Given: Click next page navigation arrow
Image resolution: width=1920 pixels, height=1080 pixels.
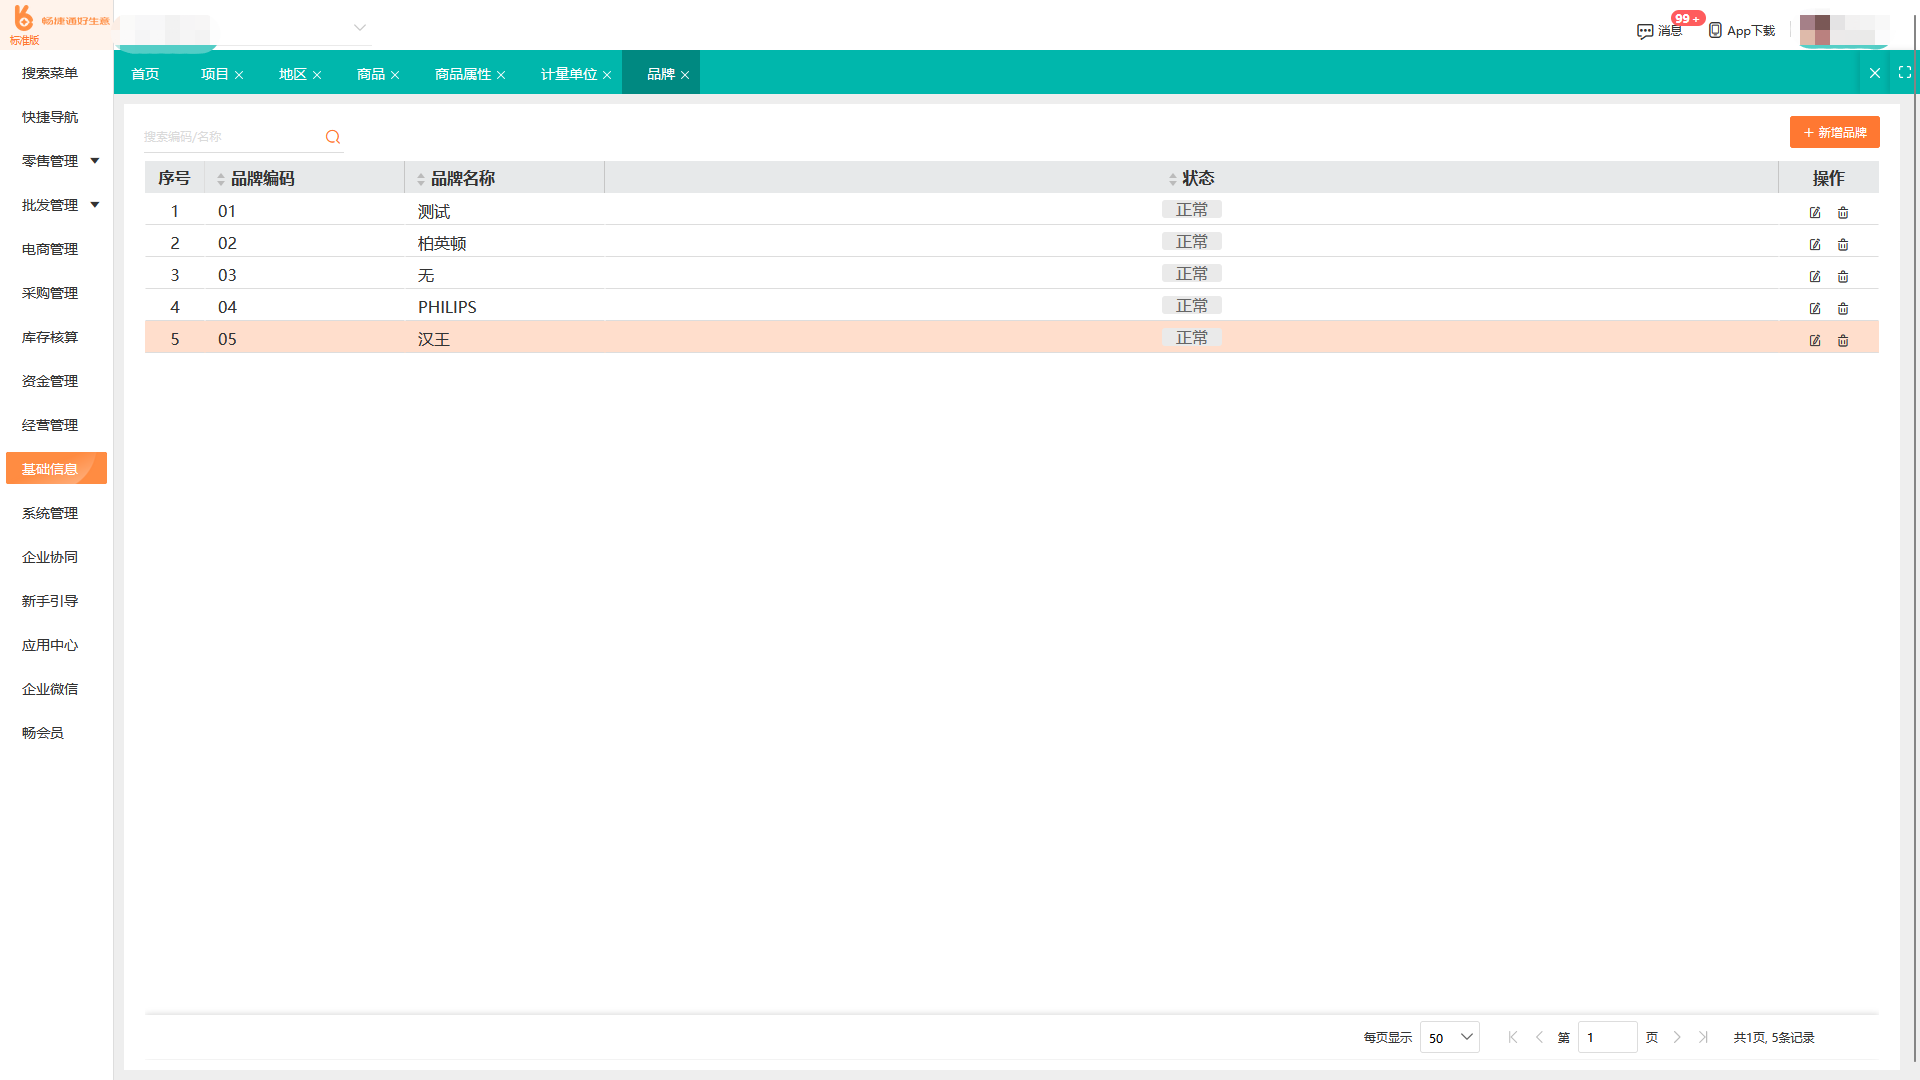Looking at the screenshot, I should tap(1677, 1038).
